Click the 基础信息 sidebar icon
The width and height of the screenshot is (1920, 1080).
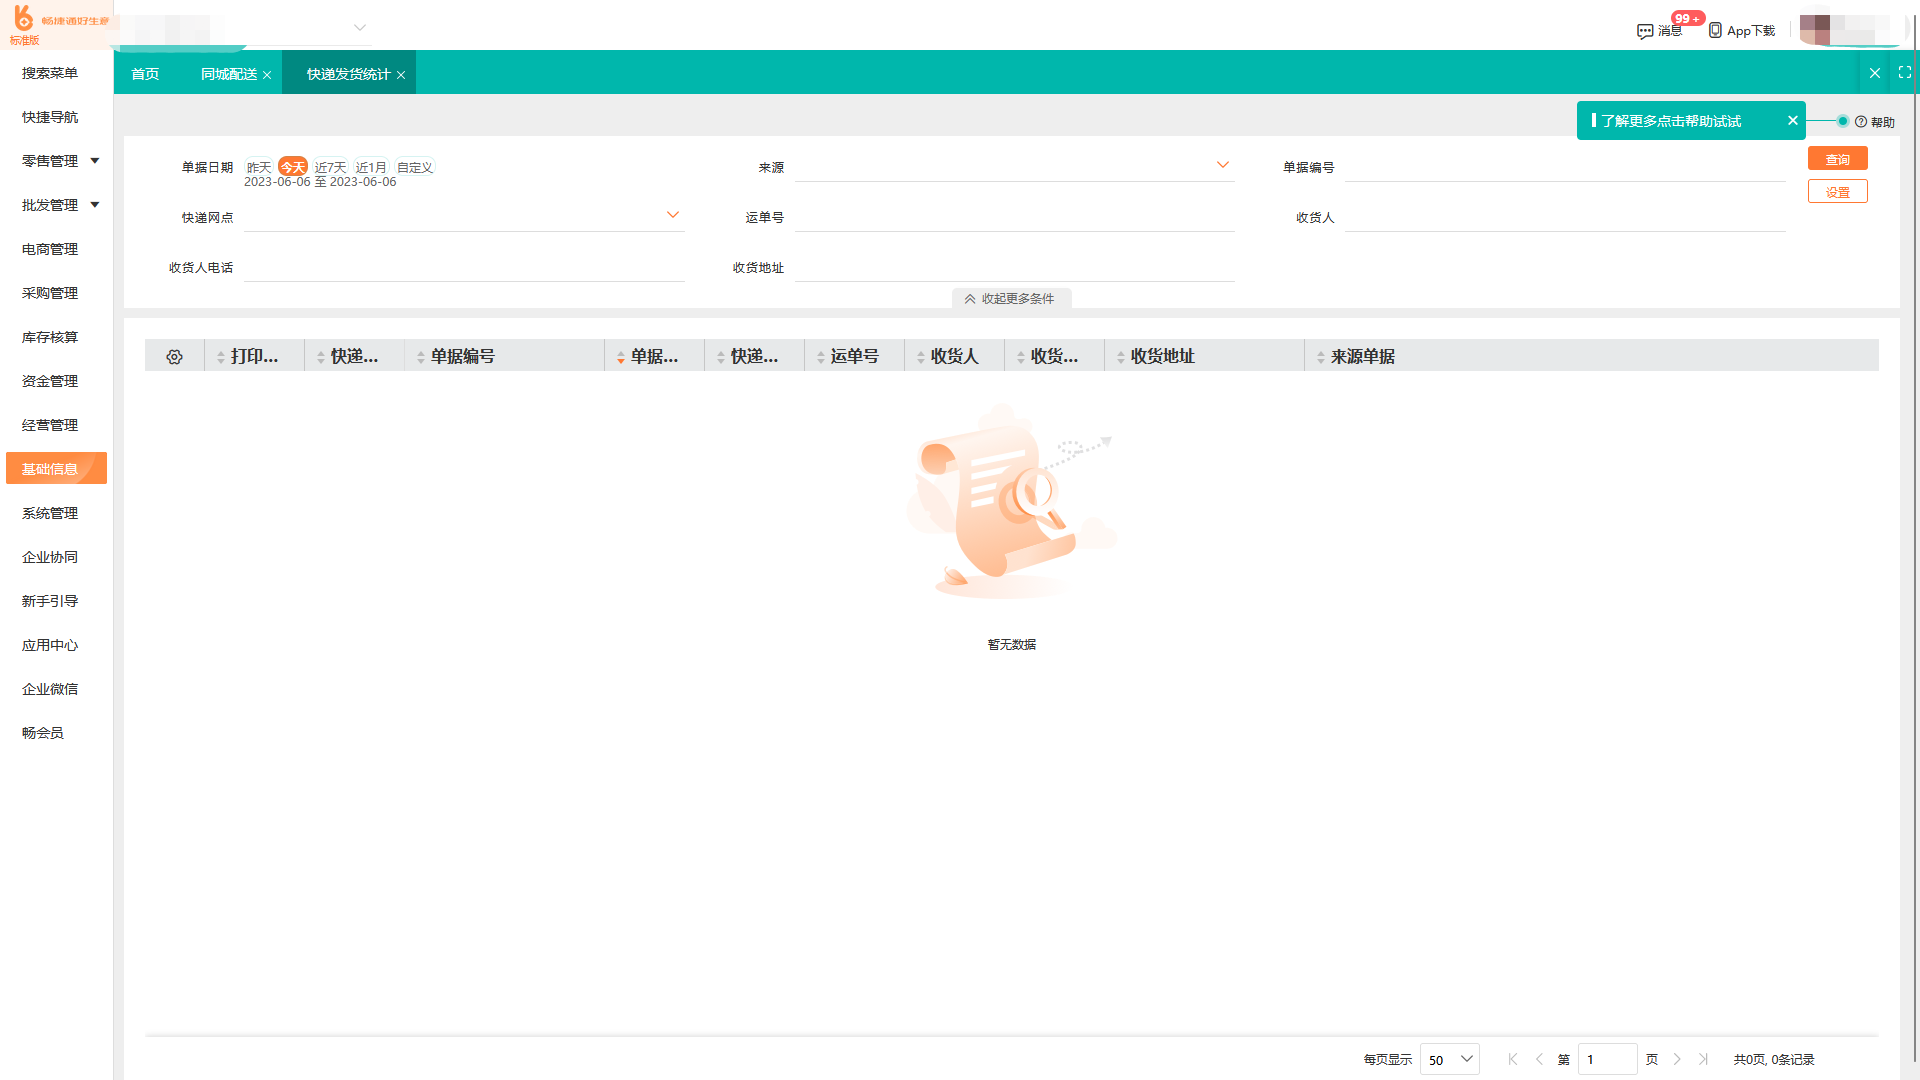click(51, 468)
